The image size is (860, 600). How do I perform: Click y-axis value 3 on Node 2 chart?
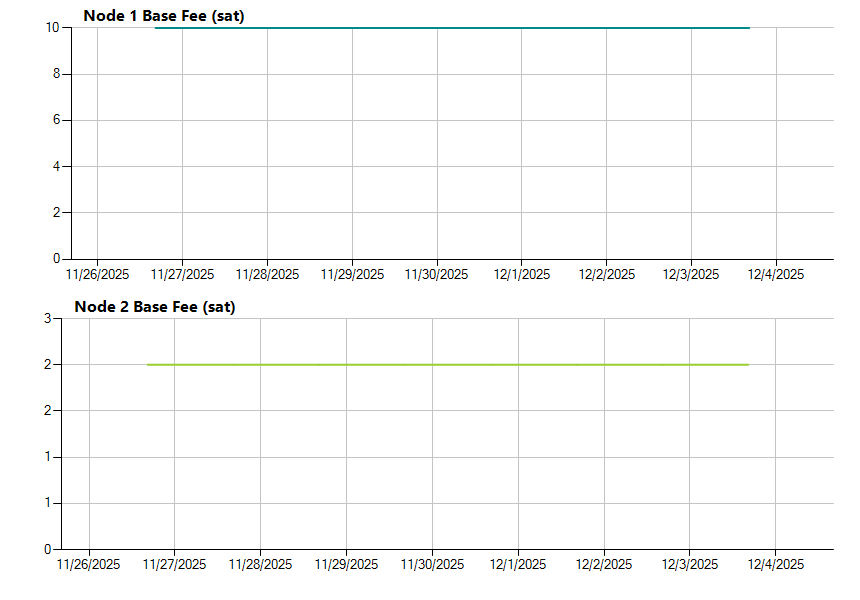(x=47, y=319)
